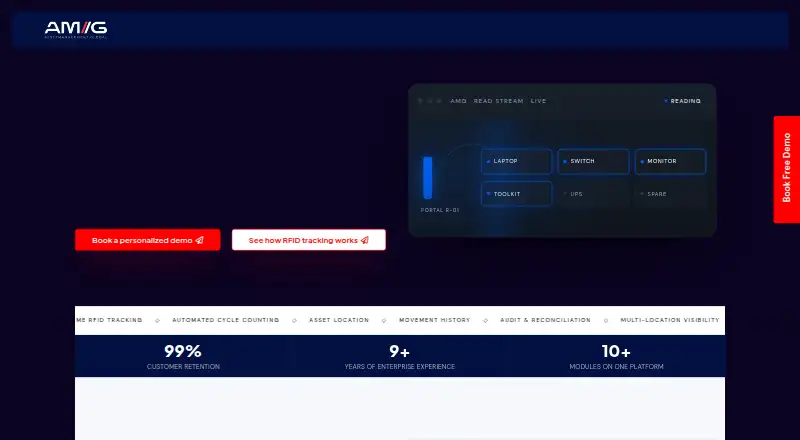The image size is (800, 440).
Task: Click AUDIT & RECONCILIATION ticker text
Action: [x=545, y=320]
